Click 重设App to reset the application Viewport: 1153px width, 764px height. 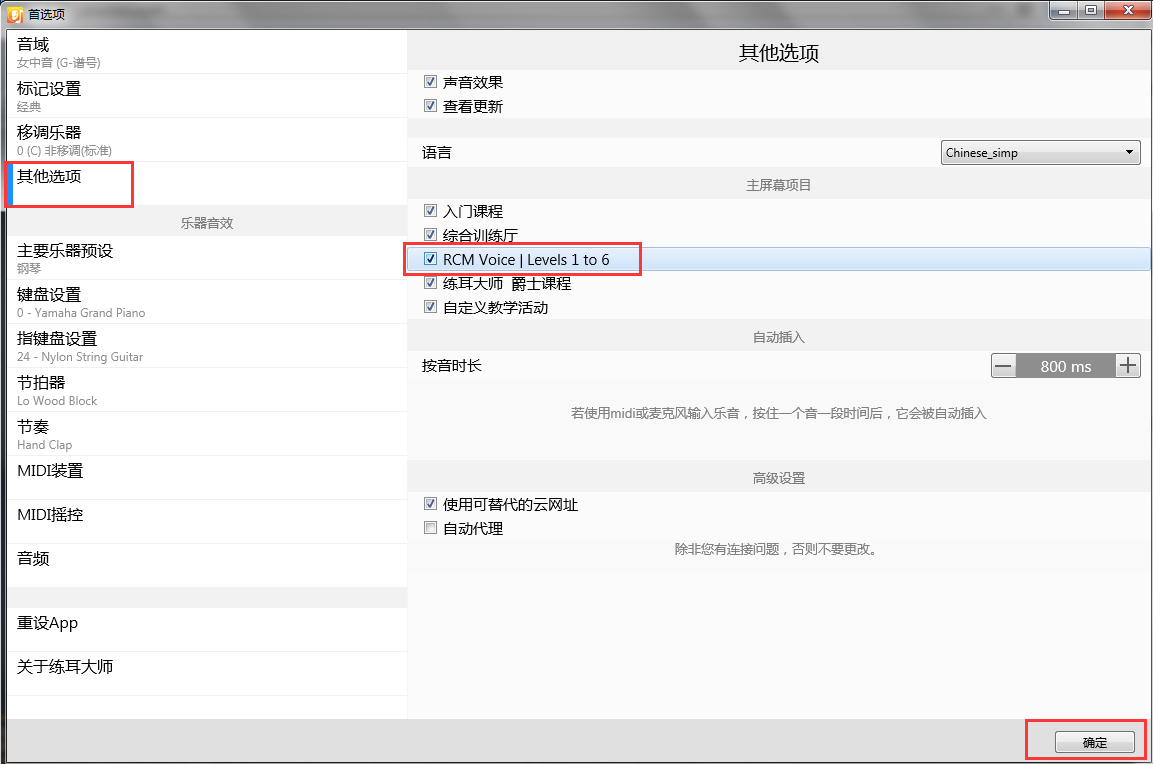100,622
